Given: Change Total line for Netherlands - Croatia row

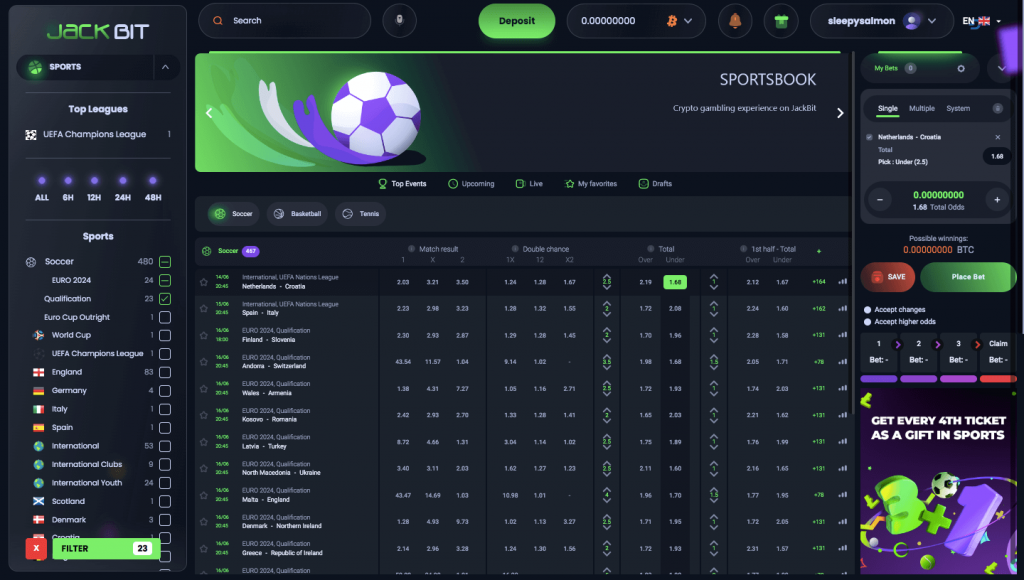Looking at the screenshot, I should pos(607,282).
